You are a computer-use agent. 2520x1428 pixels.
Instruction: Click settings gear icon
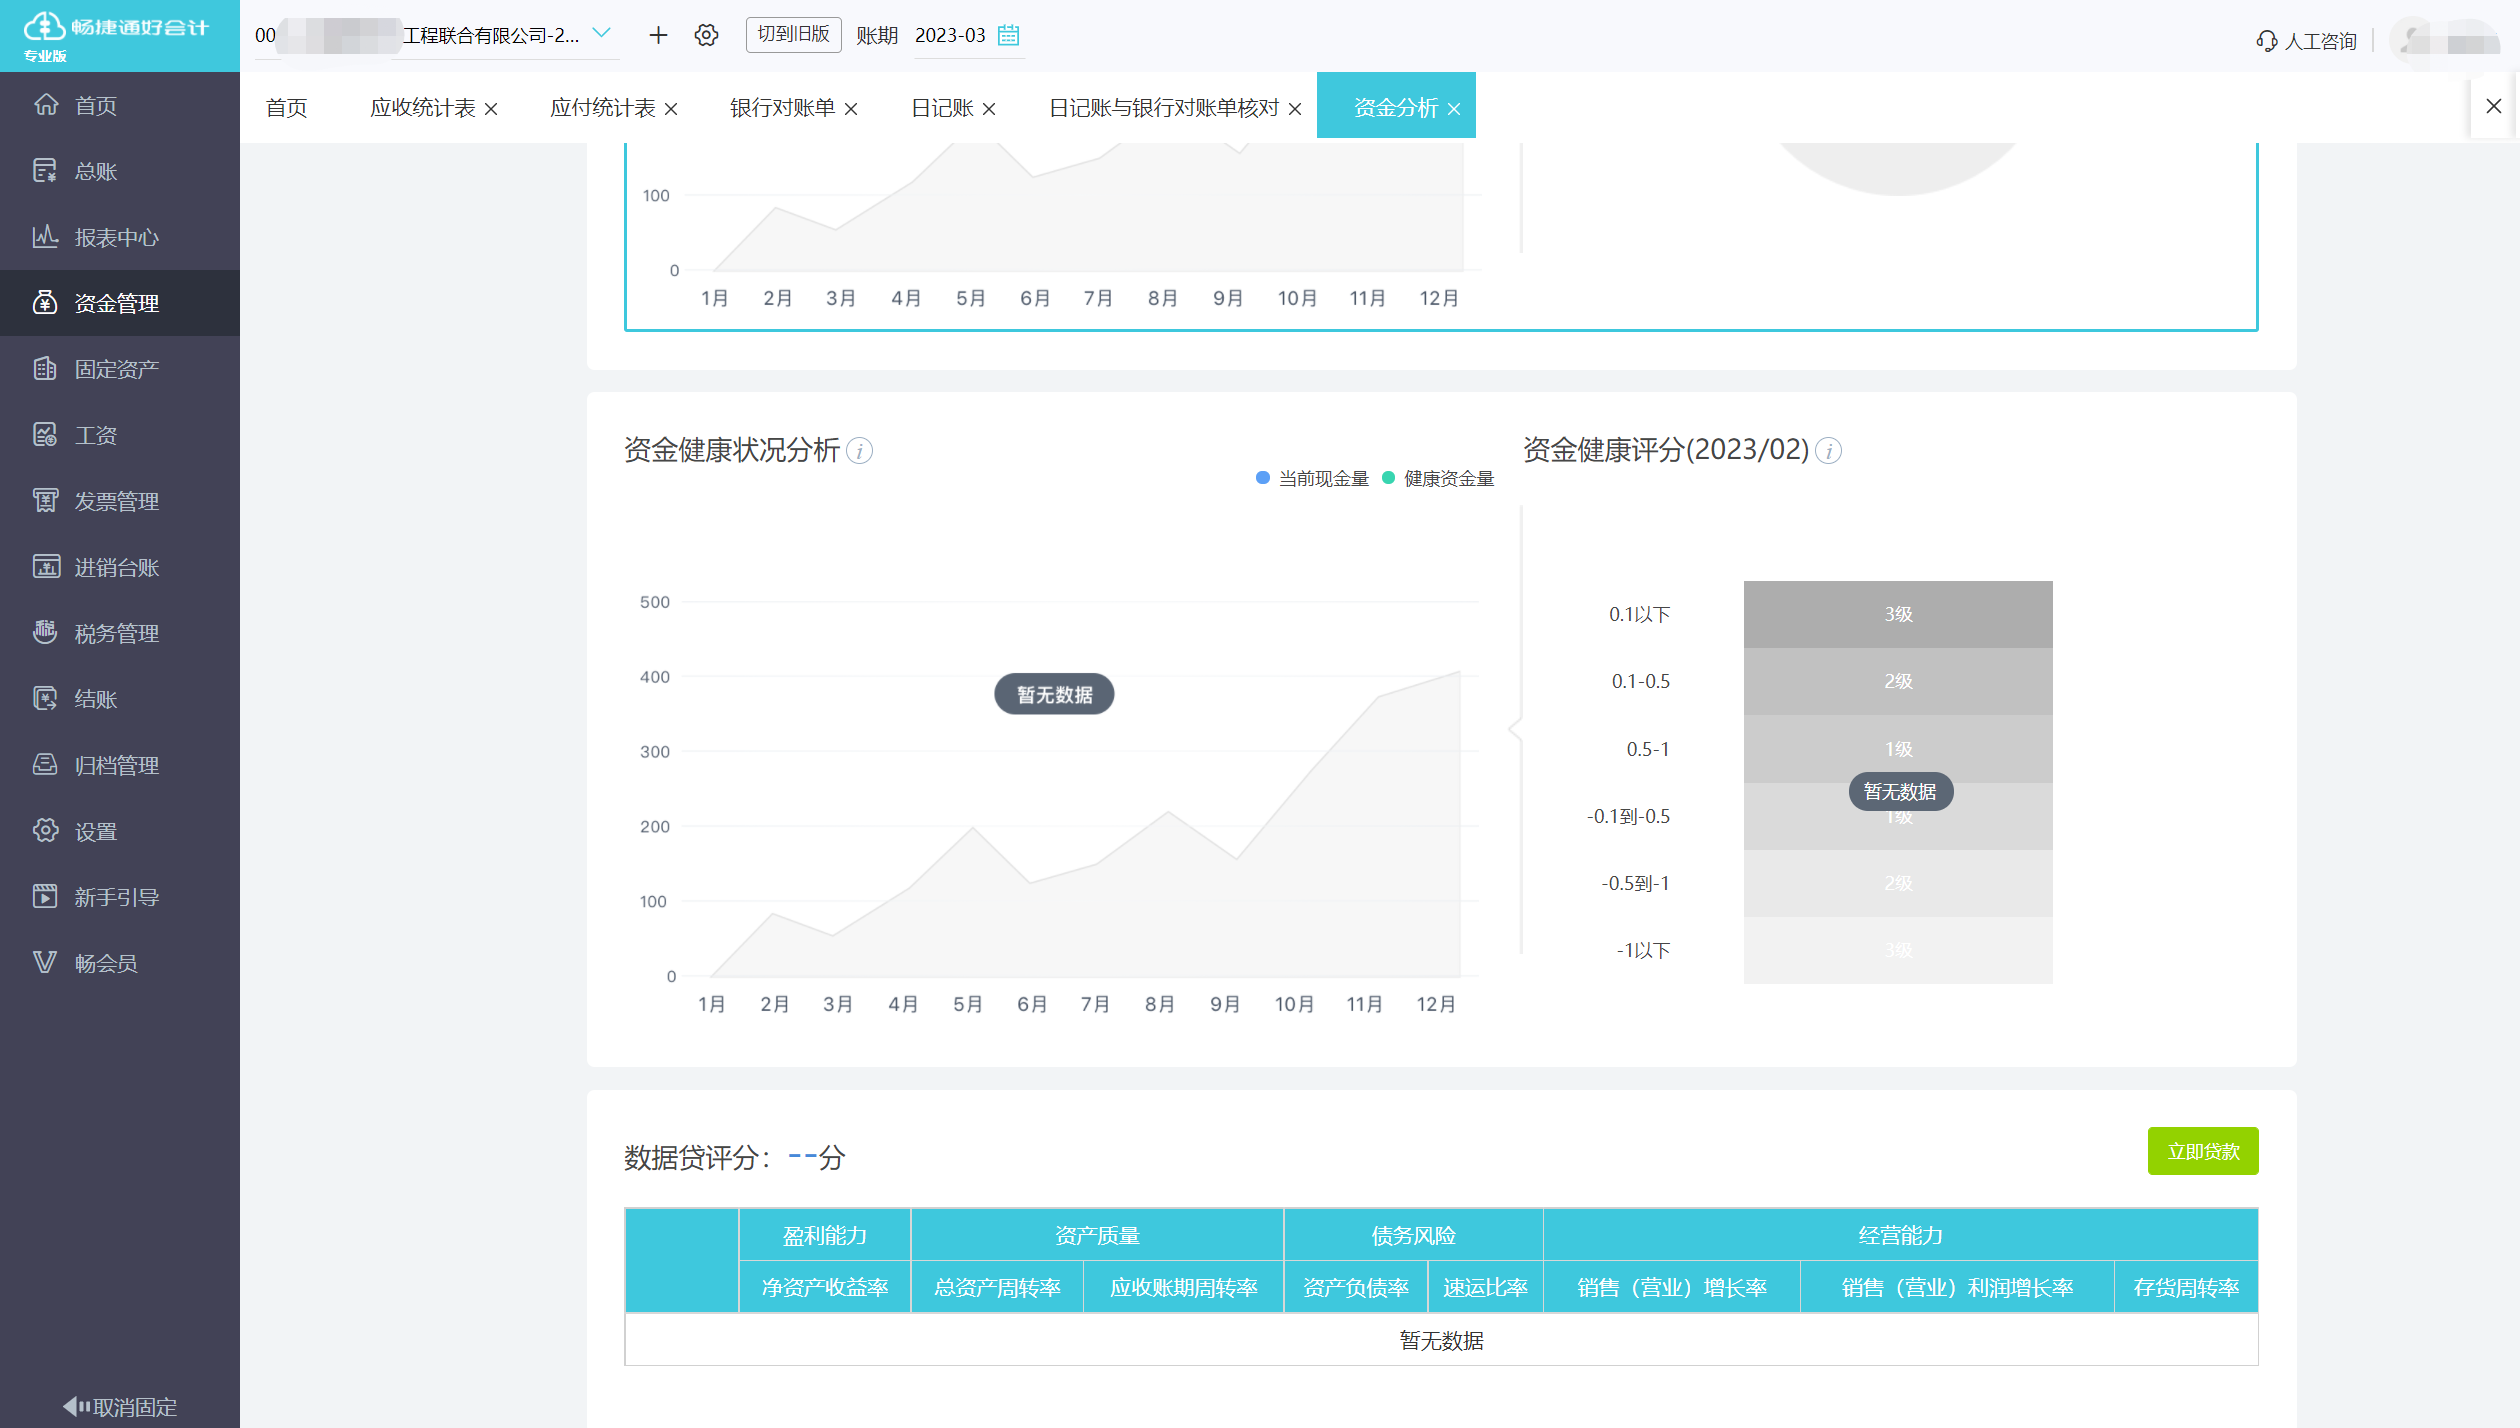point(706,33)
